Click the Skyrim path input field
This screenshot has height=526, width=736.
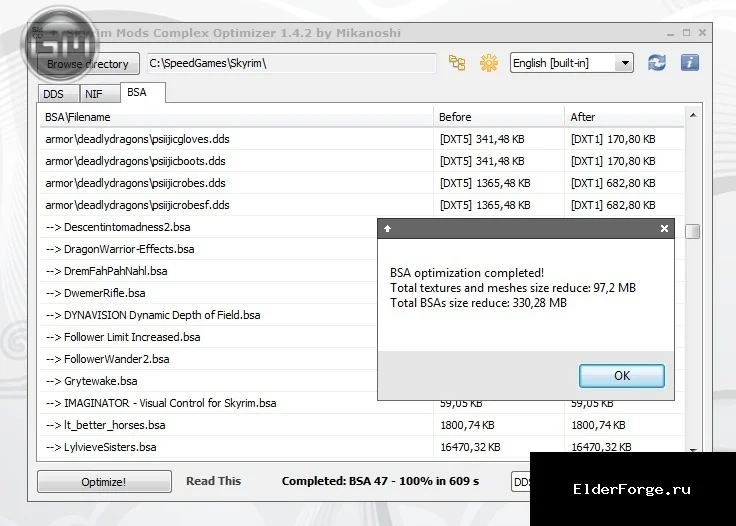click(x=291, y=63)
